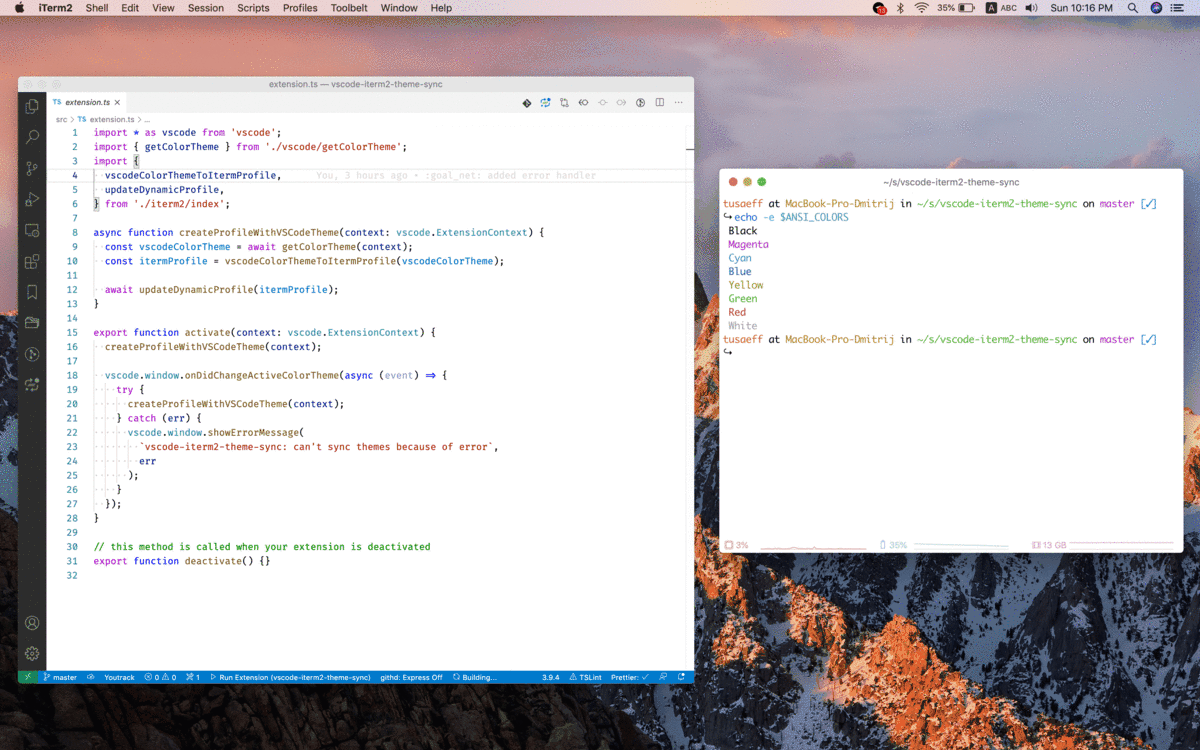Expand the src breadcrumb above the editor

62,118
